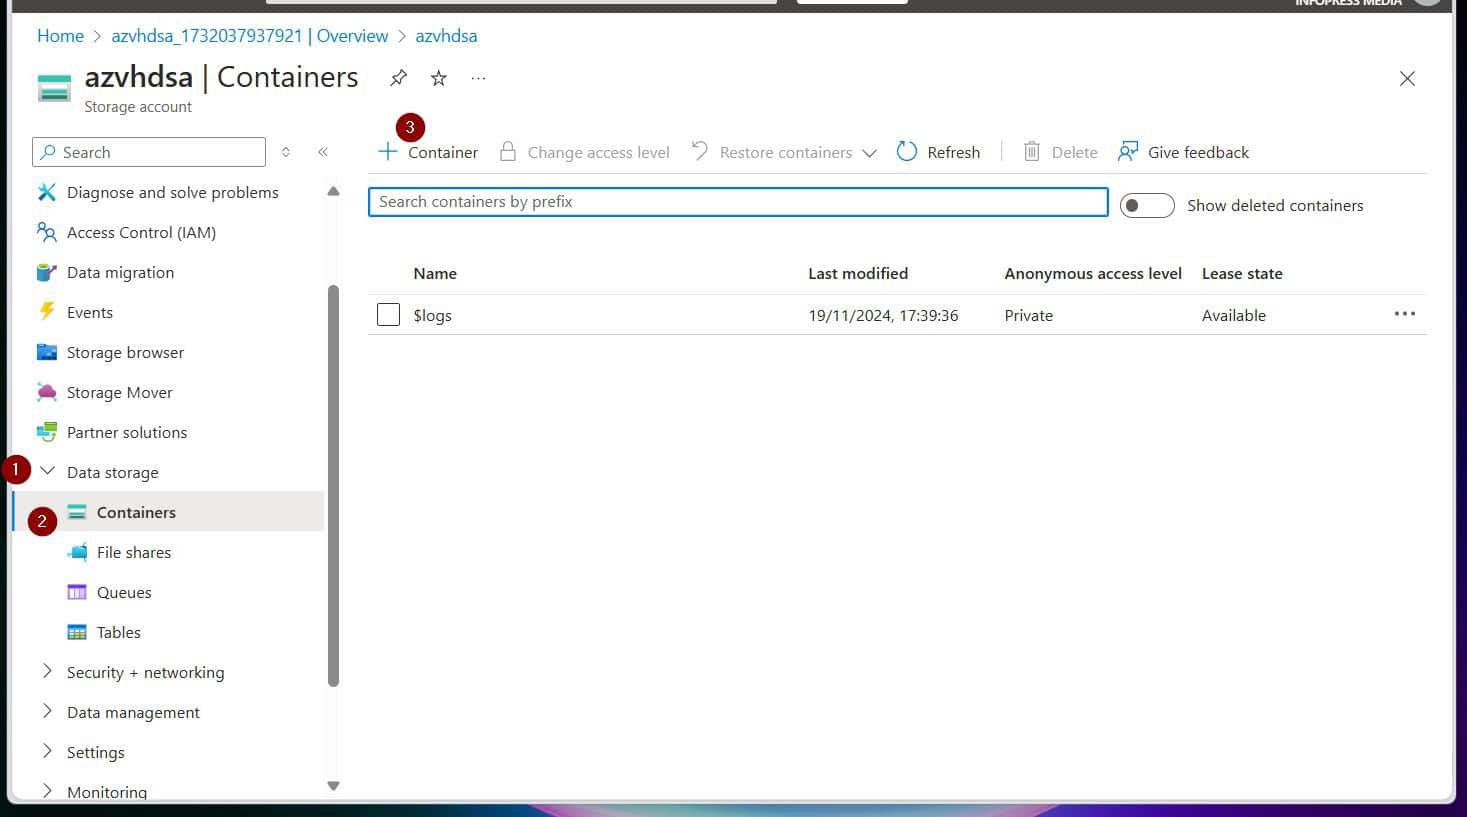Click the Queues icon under Data storage
The width and height of the screenshot is (1467, 817).
(x=78, y=592)
